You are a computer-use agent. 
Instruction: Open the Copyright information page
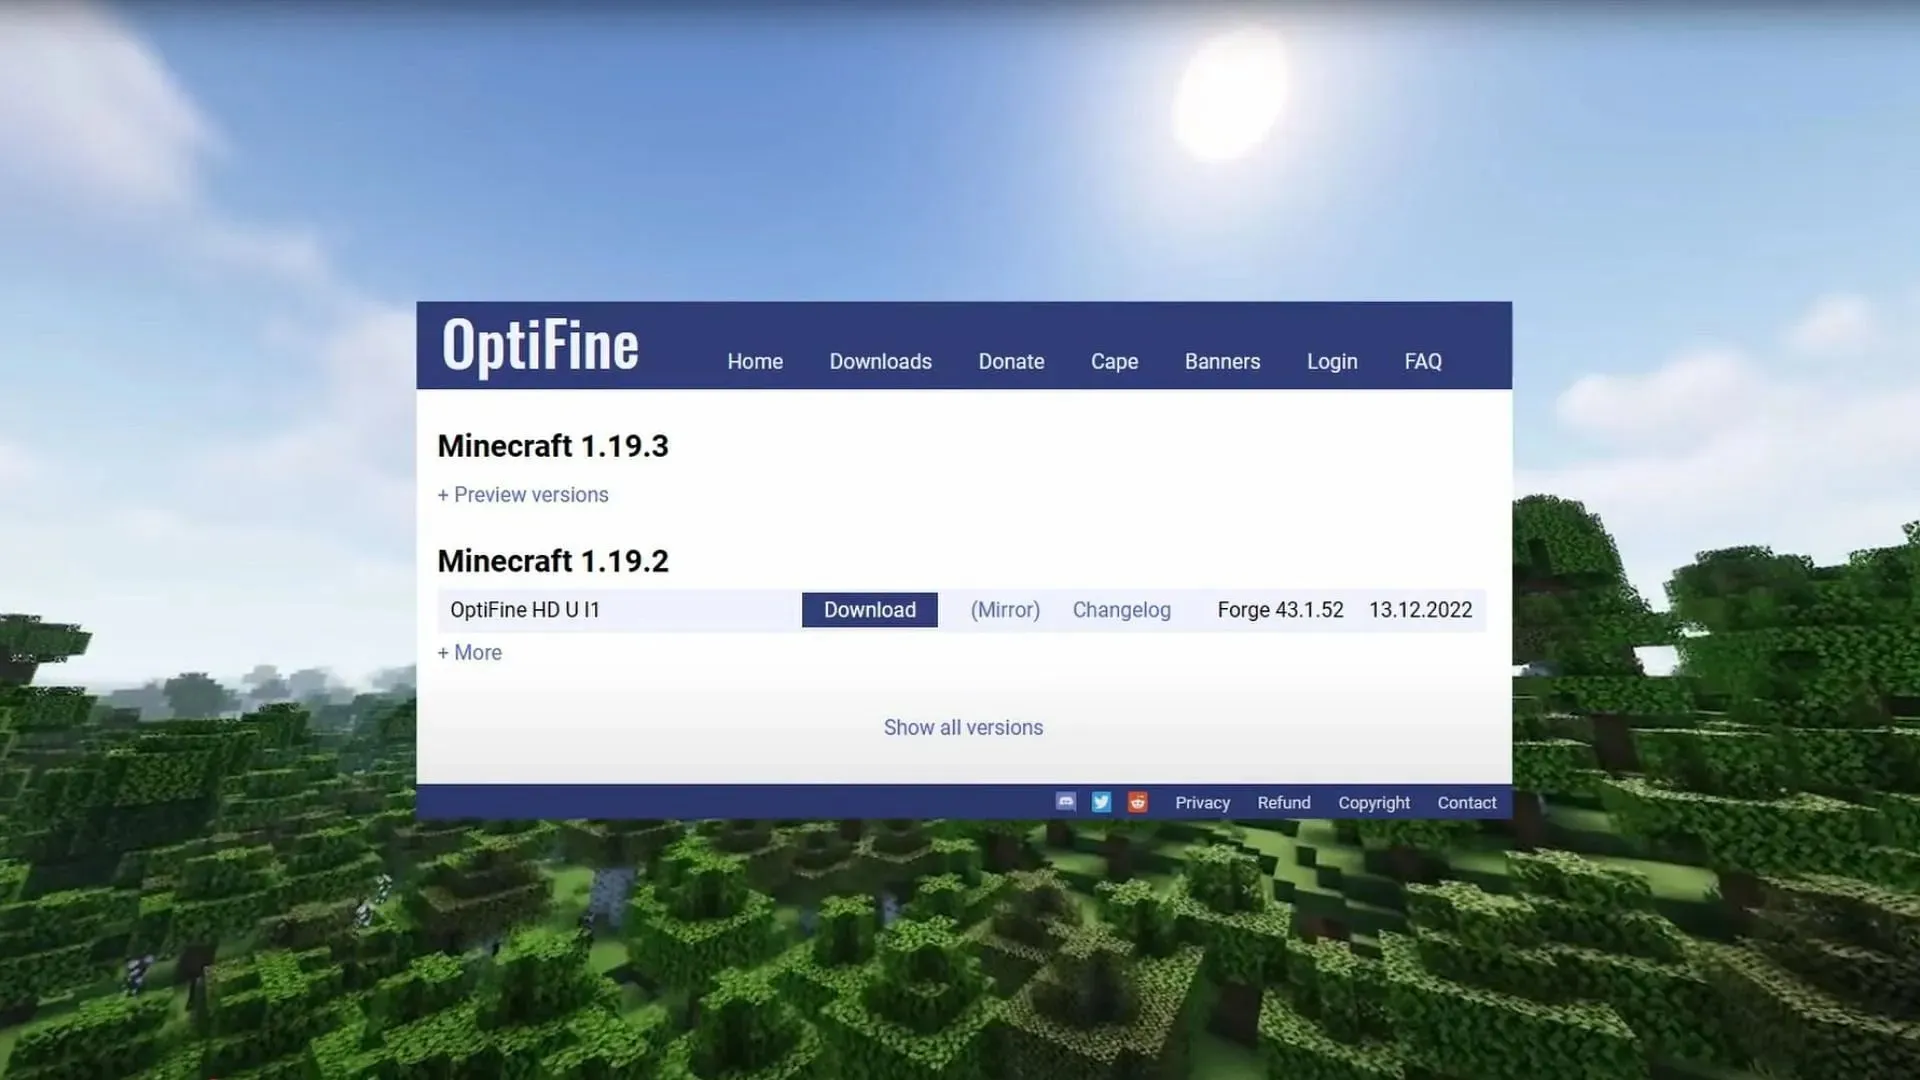(1374, 802)
